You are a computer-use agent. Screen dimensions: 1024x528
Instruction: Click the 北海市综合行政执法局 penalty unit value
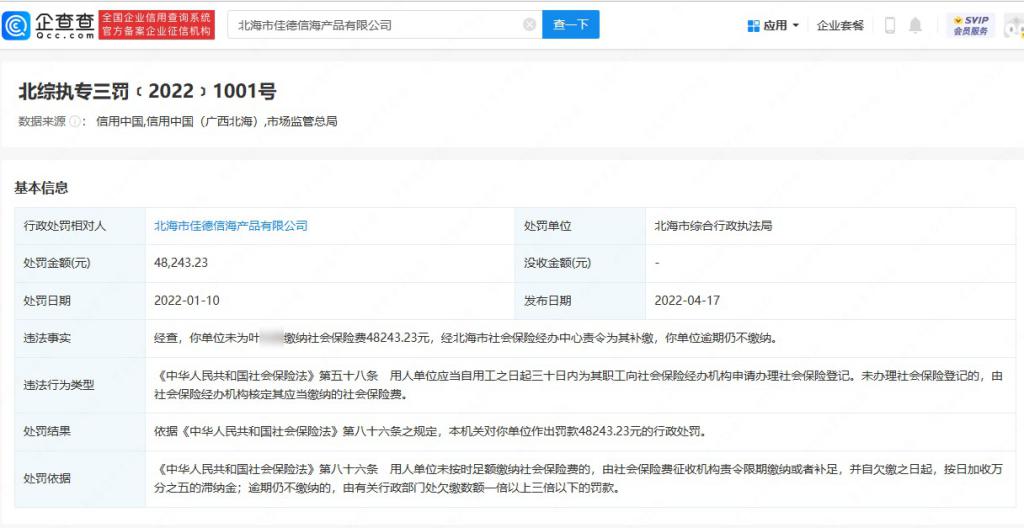coord(713,226)
